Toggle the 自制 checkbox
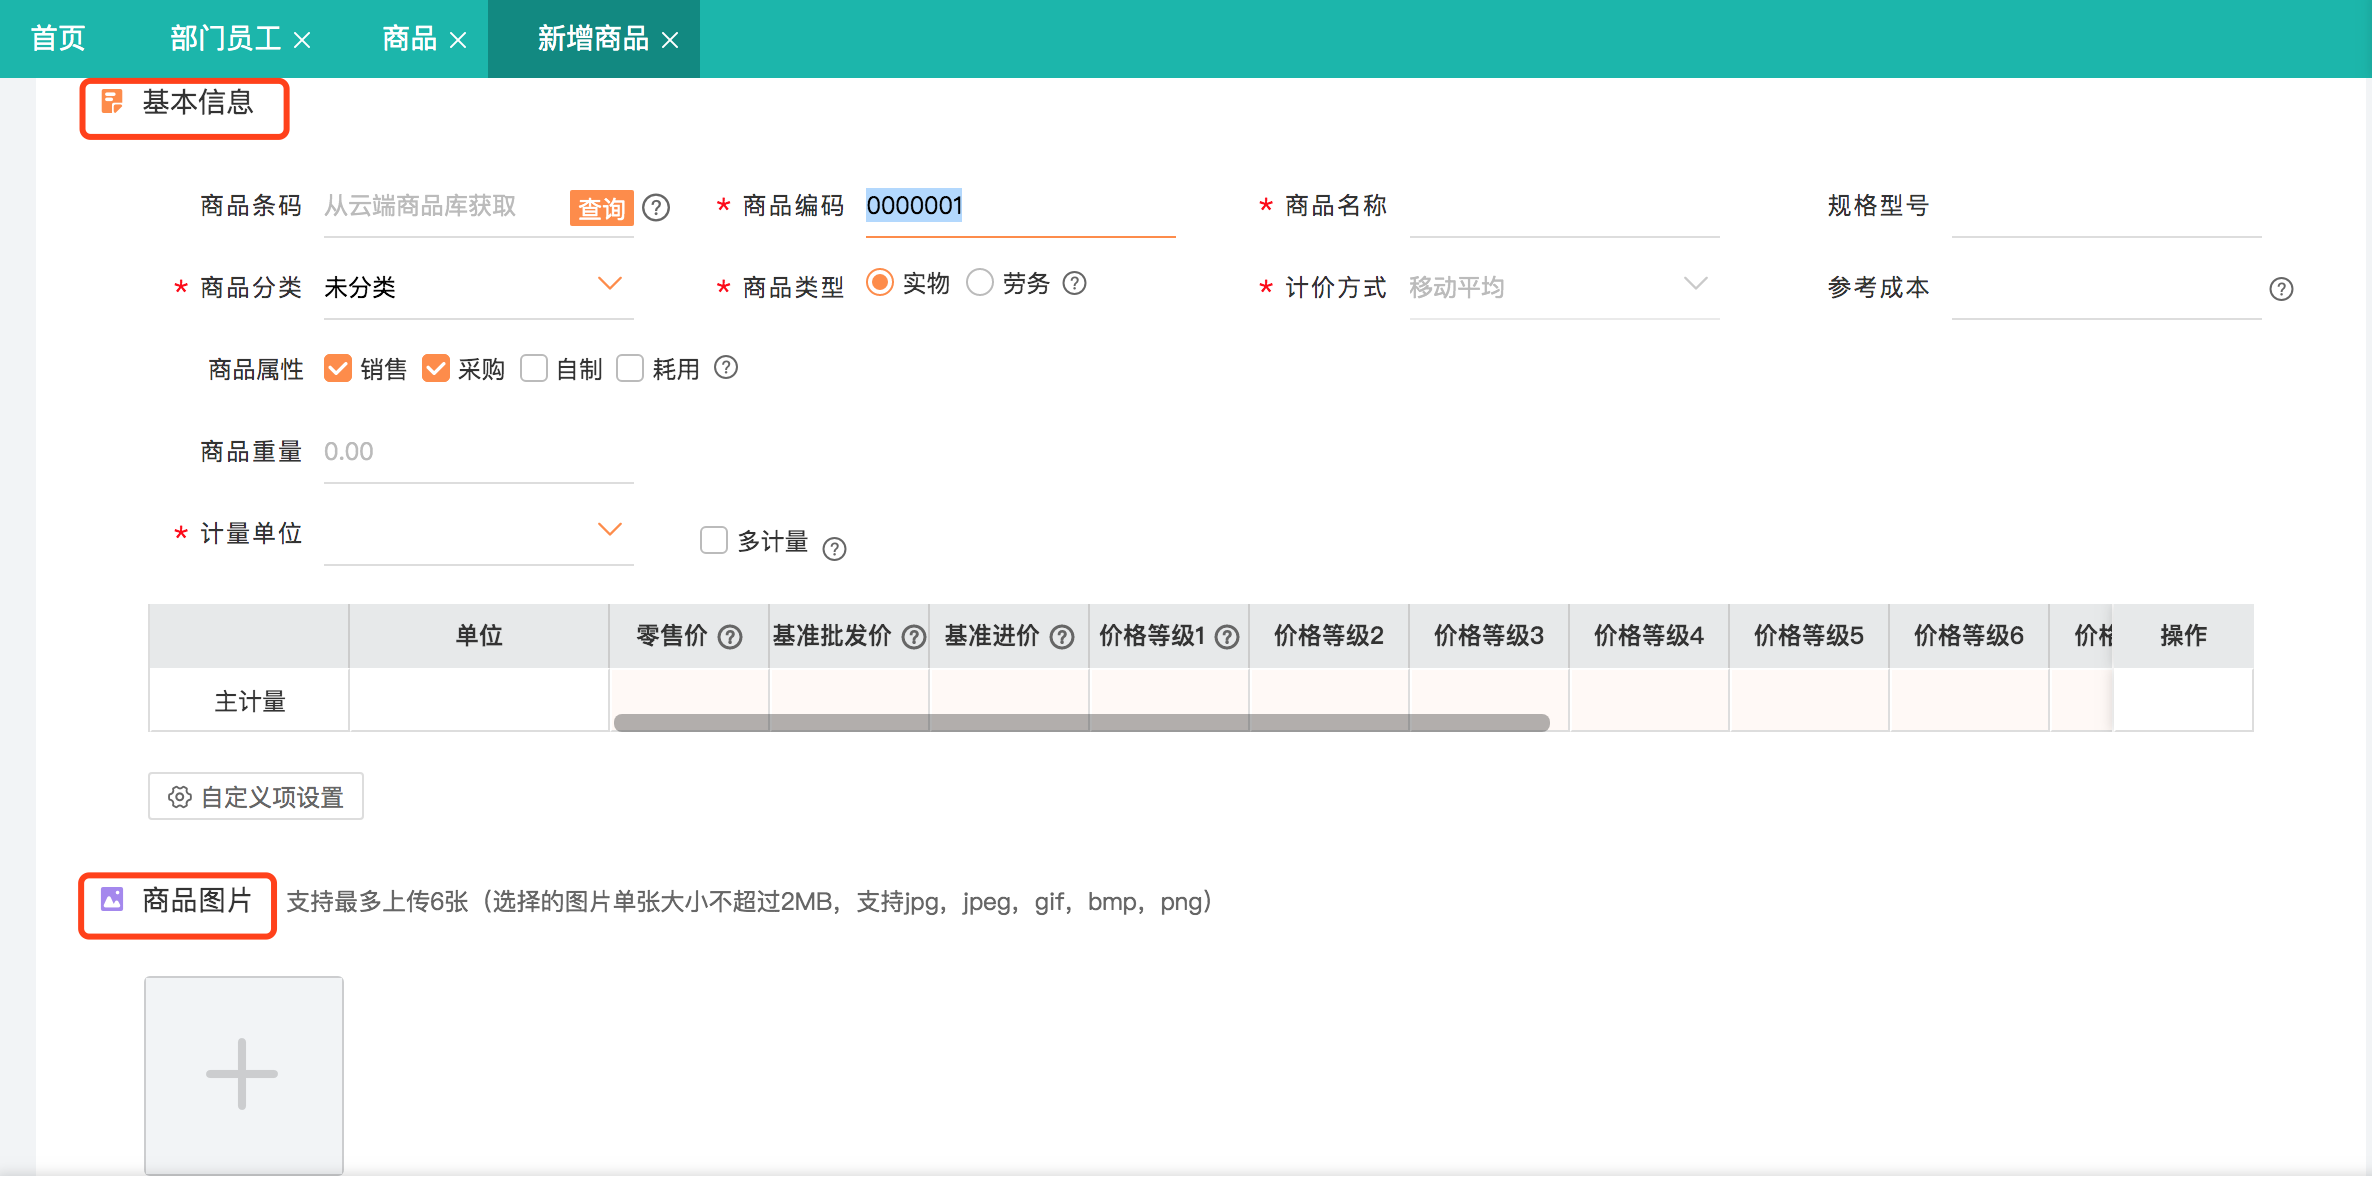The image size is (2372, 1184). coord(532,367)
